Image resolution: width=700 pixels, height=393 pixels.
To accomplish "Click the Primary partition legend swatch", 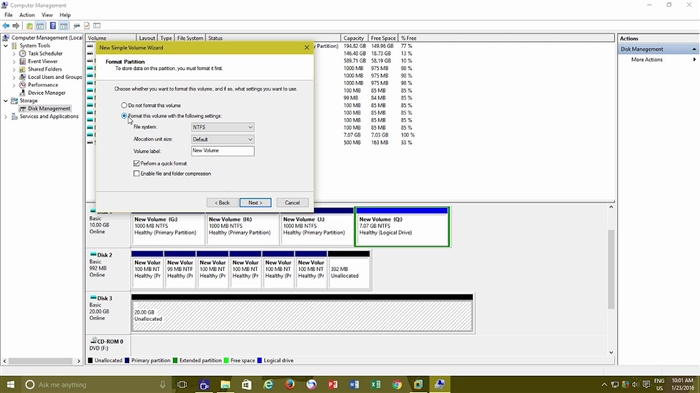I will point(127,360).
